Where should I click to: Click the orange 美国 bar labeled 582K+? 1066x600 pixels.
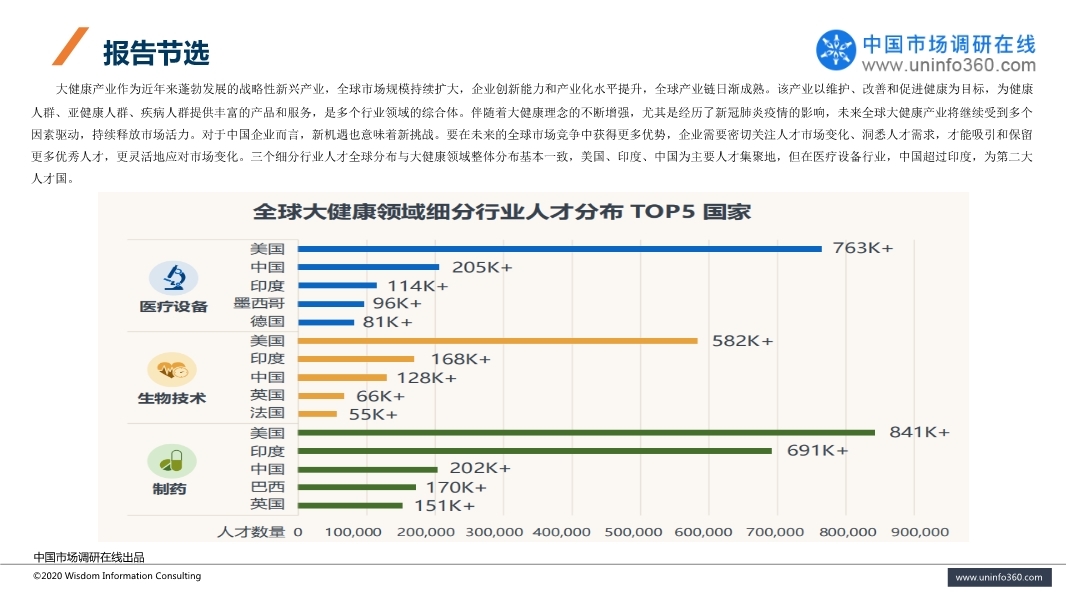[x=498, y=341]
